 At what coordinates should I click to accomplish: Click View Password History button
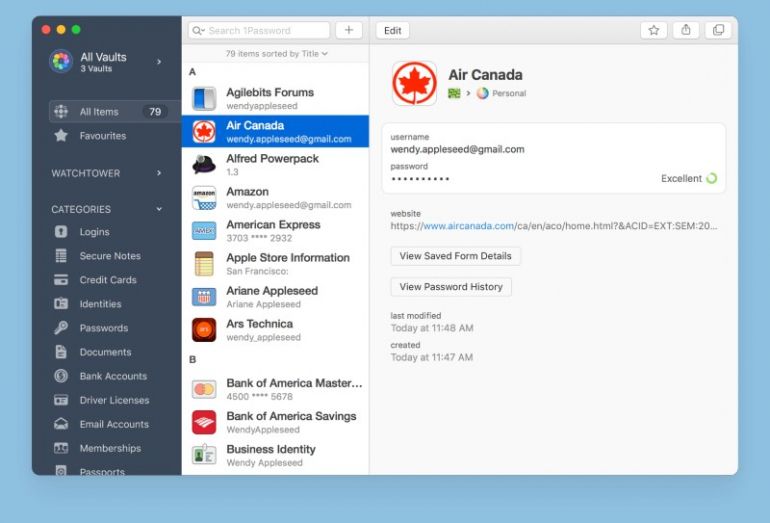pos(451,287)
